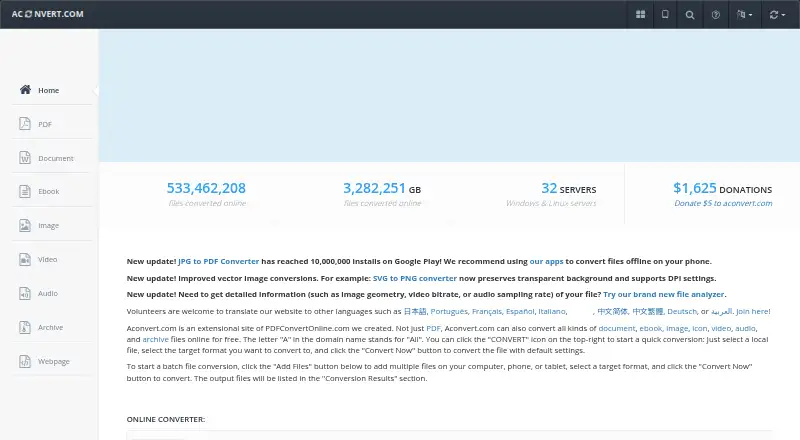Click the Webpage file icon in sidebar
This screenshot has height=440, width=800.
[x=25, y=361]
